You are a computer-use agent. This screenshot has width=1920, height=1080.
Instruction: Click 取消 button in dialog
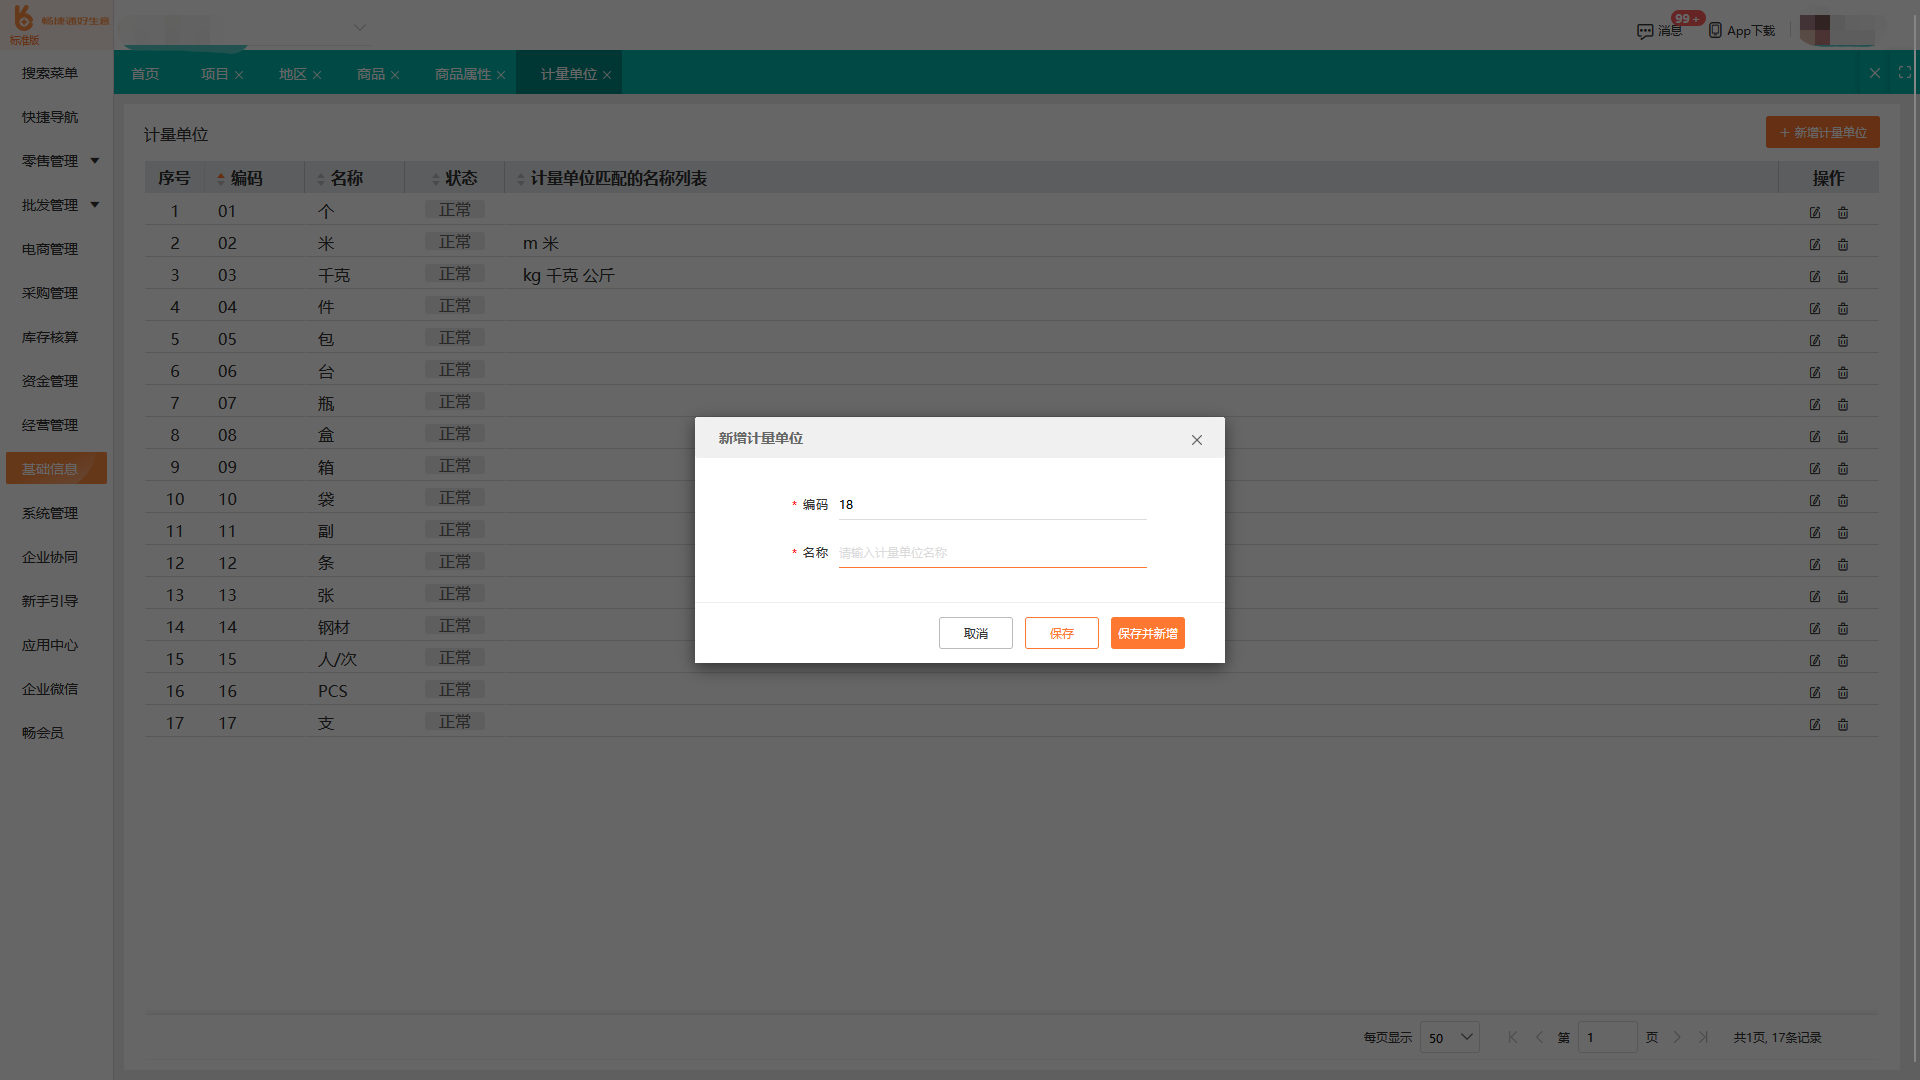976,633
